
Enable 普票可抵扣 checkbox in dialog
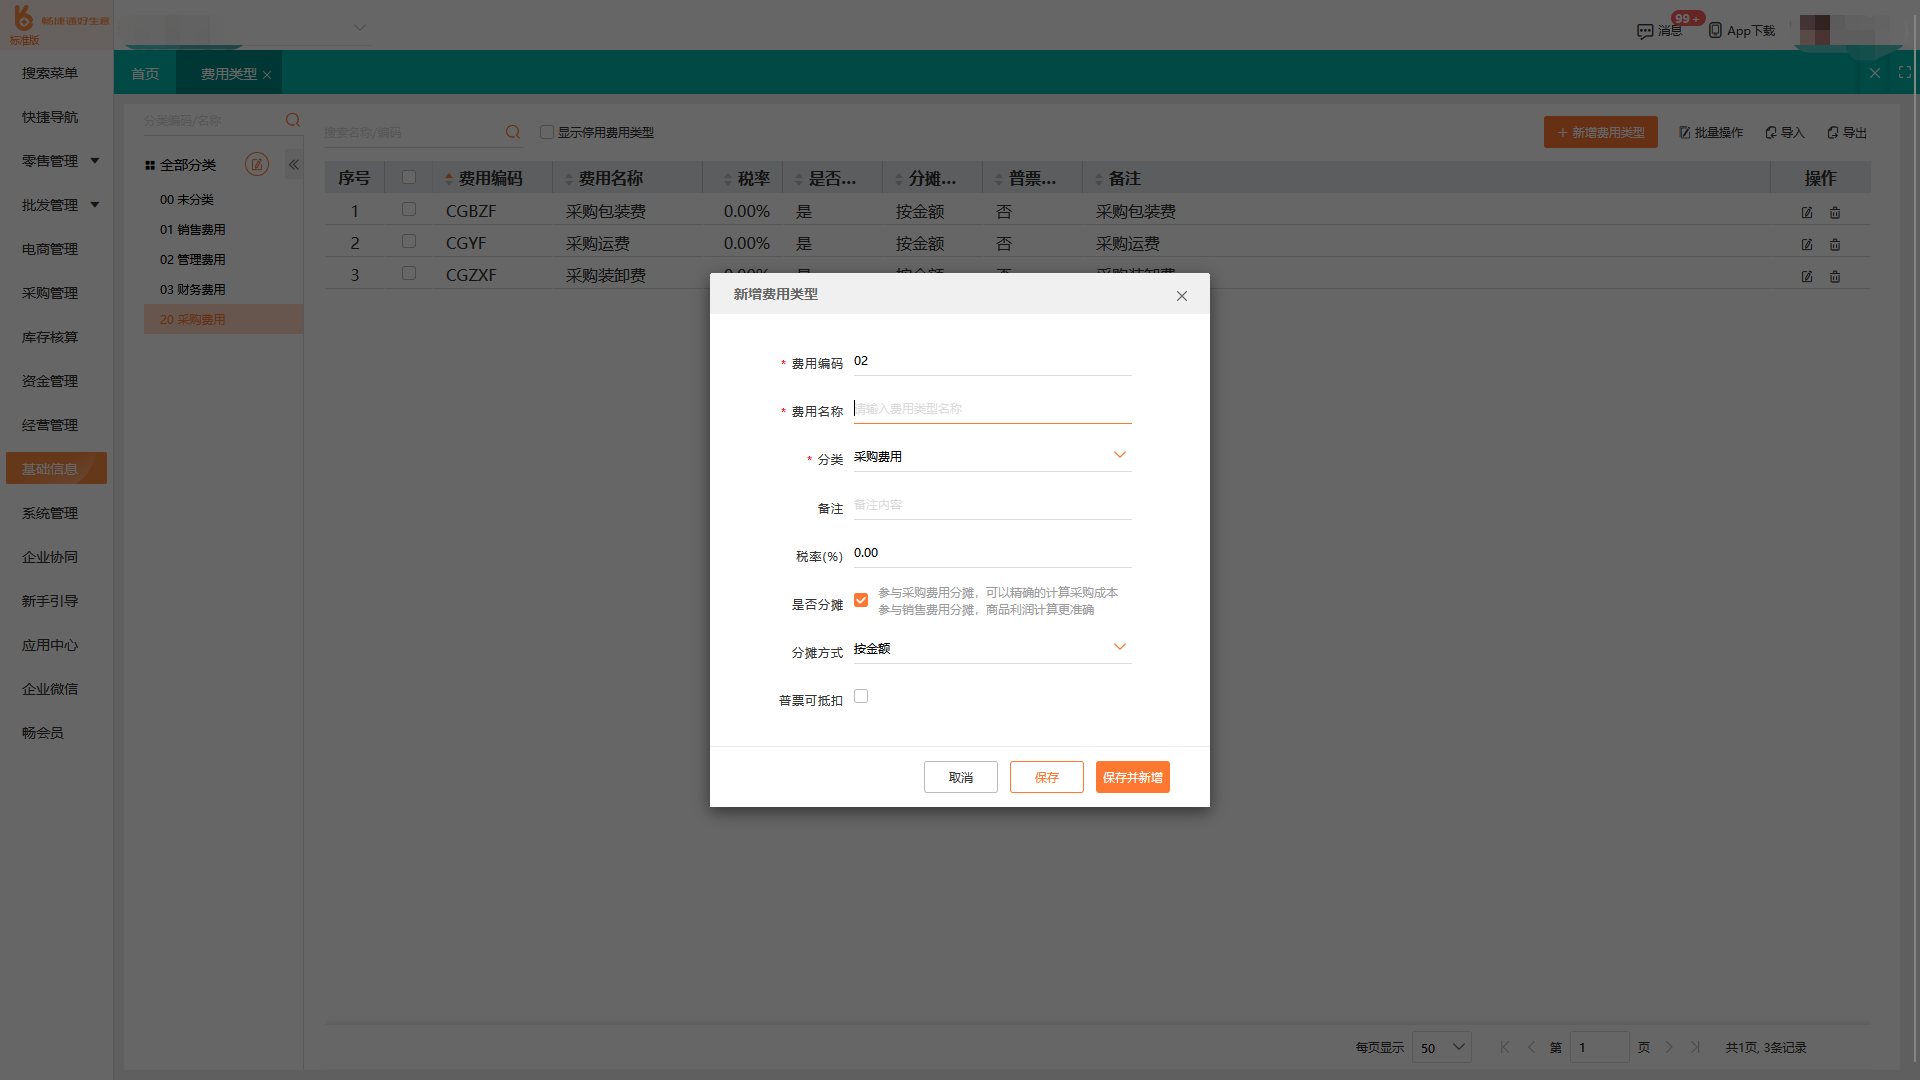tap(861, 695)
